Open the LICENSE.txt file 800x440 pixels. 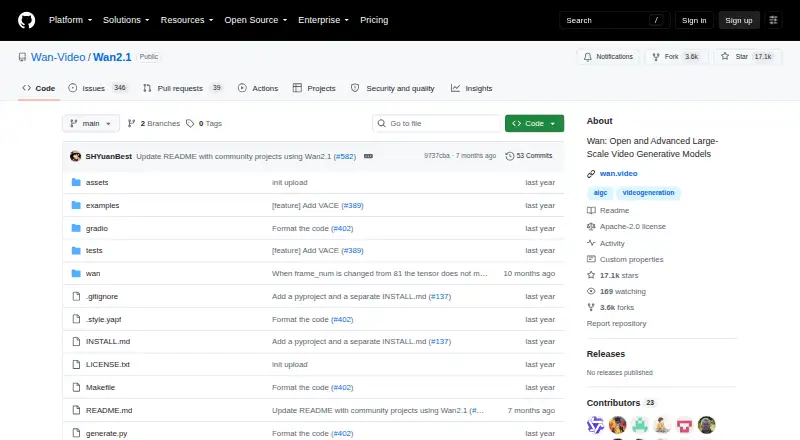[x=108, y=364]
